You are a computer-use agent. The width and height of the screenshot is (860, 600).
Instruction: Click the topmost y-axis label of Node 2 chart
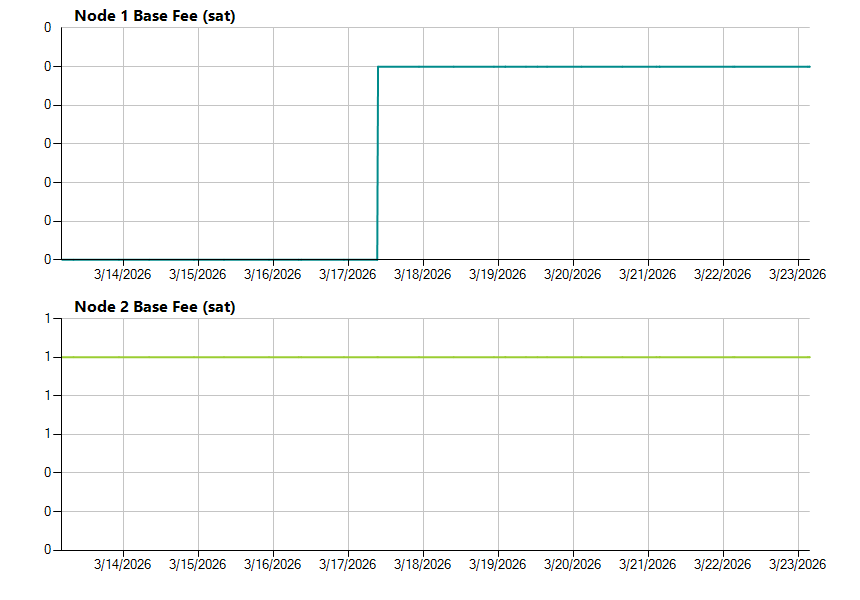(x=46, y=318)
